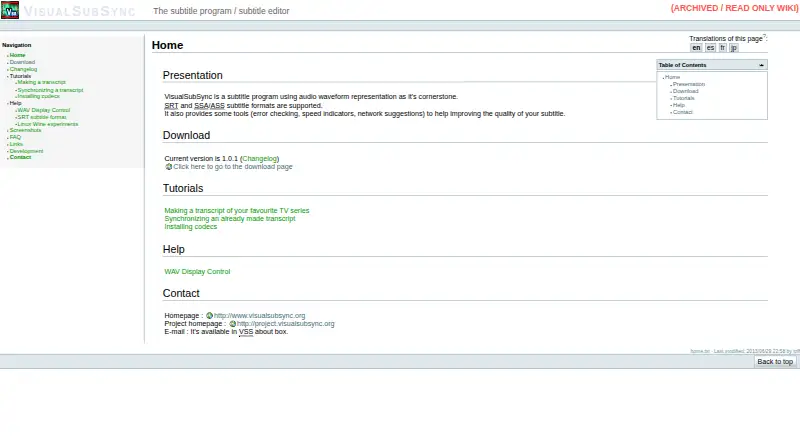The width and height of the screenshot is (800, 440).
Task: Open Synchronizing a transcript in sidebar
Action: pos(51,90)
